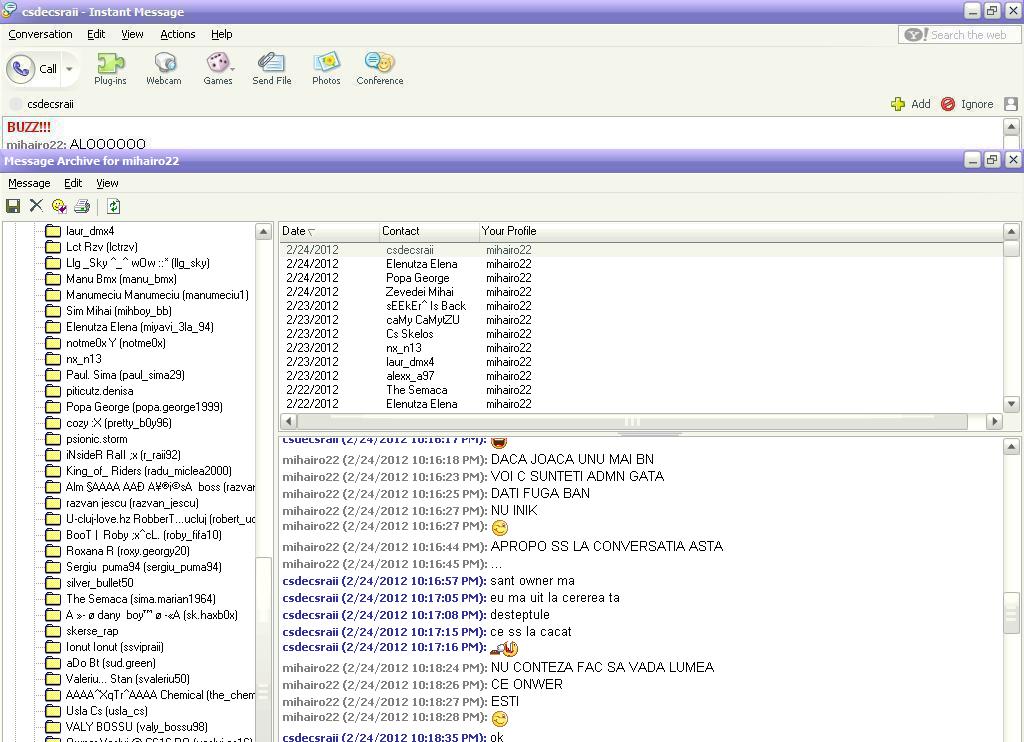Open the Games dropdown
The height and width of the screenshot is (742, 1024).
(x=217, y=68)
